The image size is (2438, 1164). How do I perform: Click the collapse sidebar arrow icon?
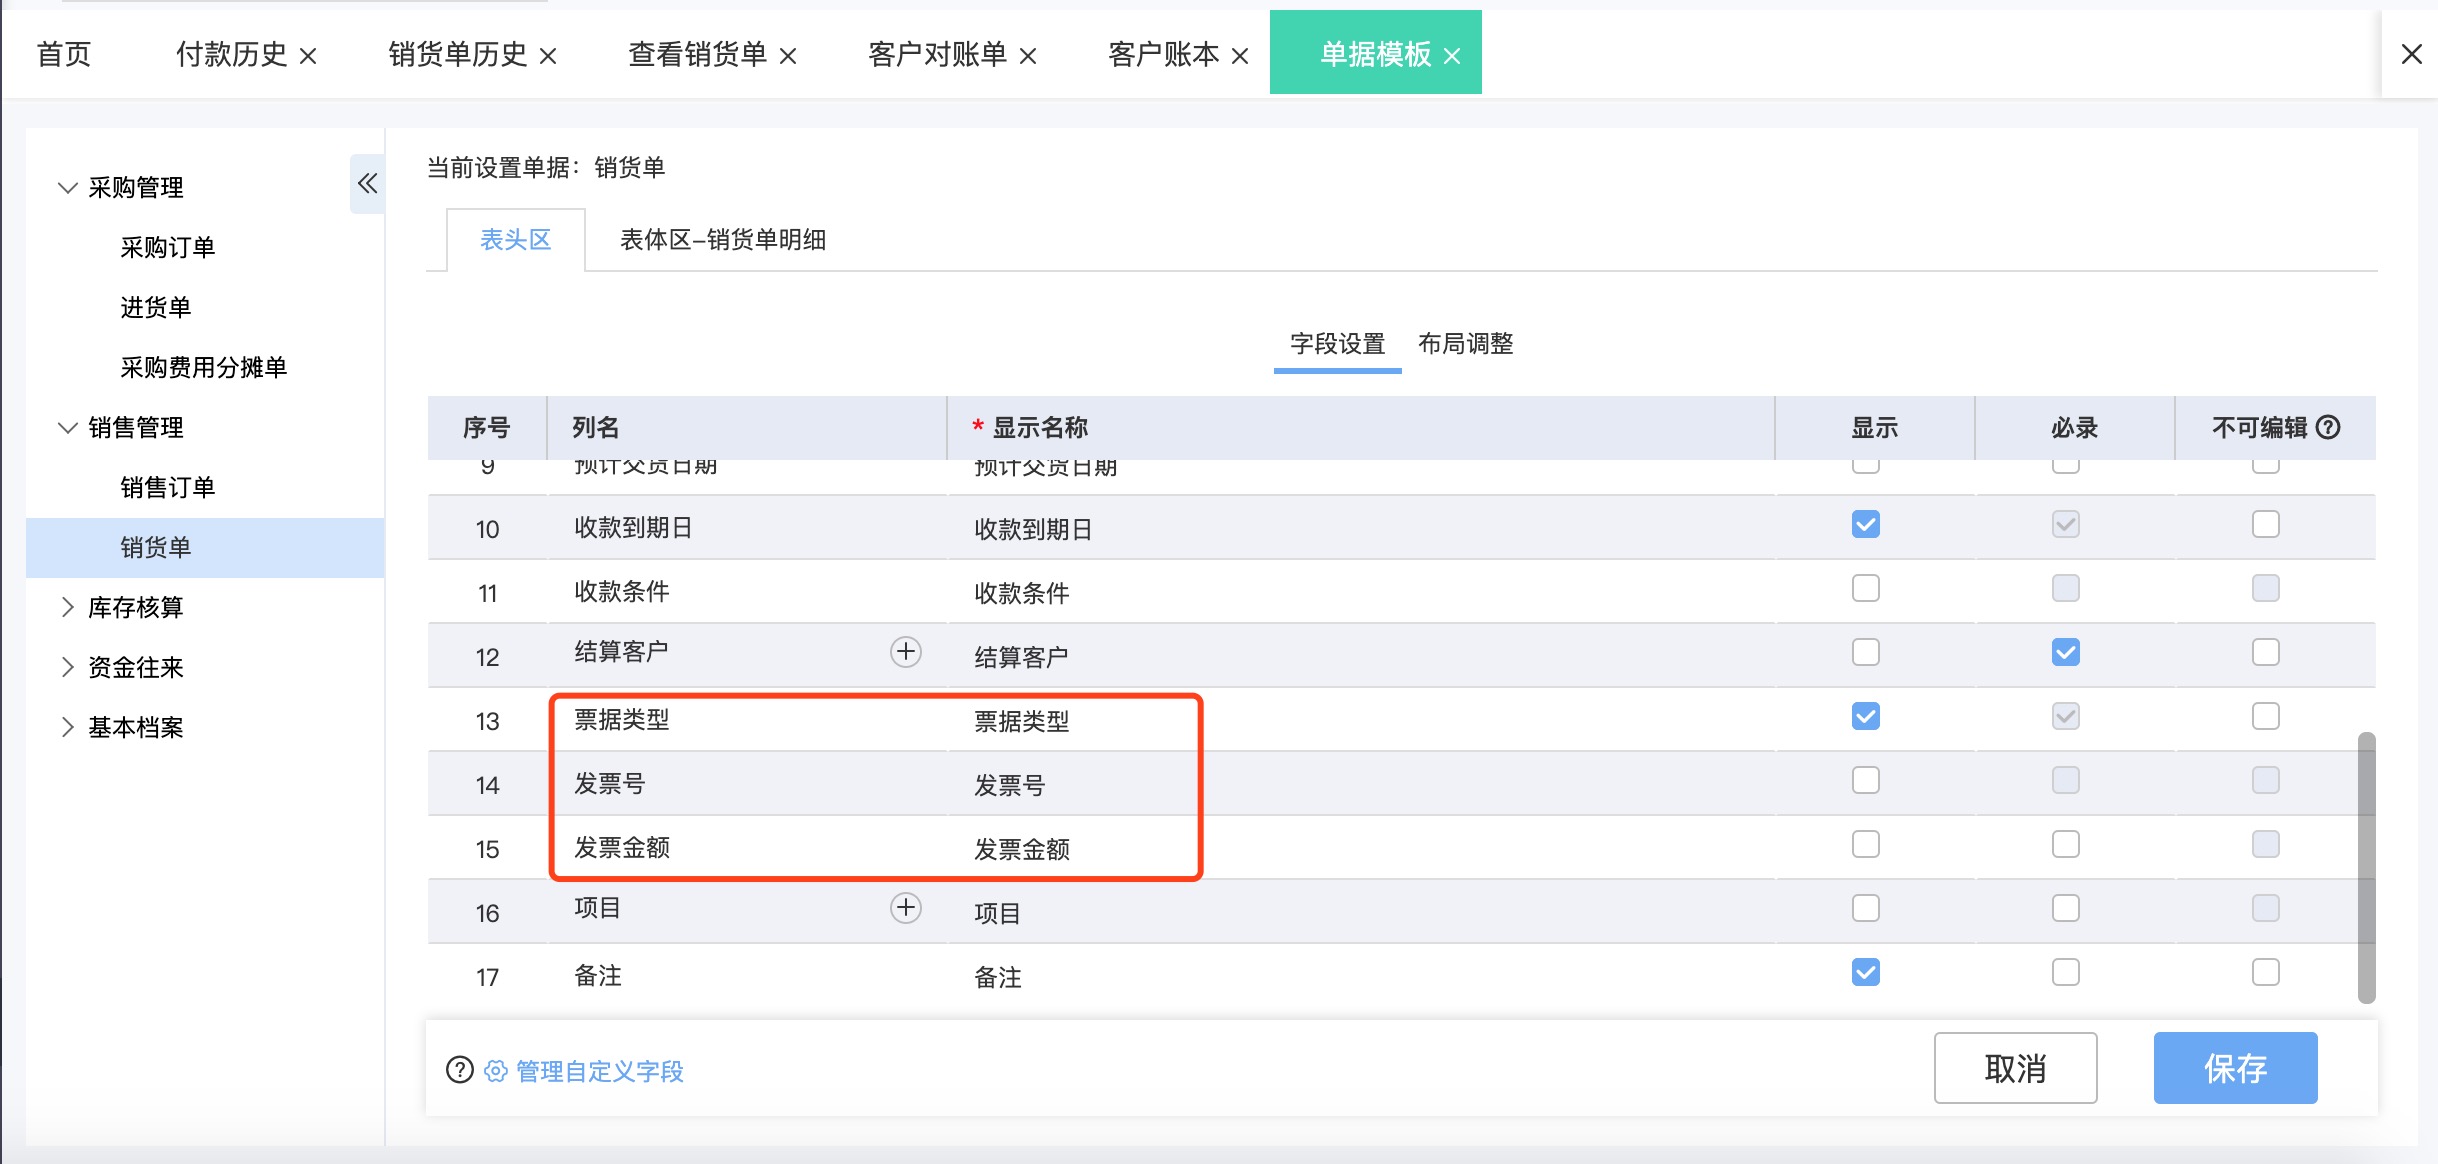click(x=367, y=183)
